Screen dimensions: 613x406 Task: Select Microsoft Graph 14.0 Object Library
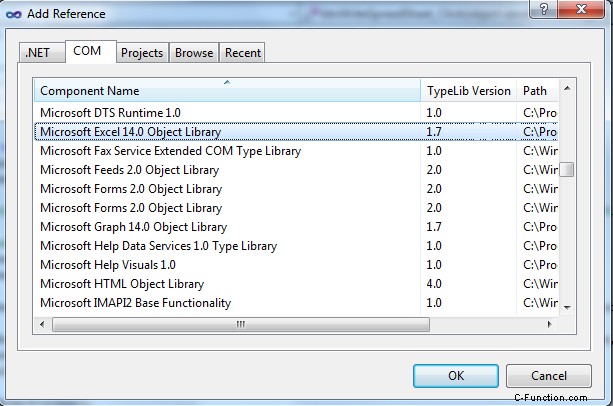pyautogui.click(x=133, y=227)
